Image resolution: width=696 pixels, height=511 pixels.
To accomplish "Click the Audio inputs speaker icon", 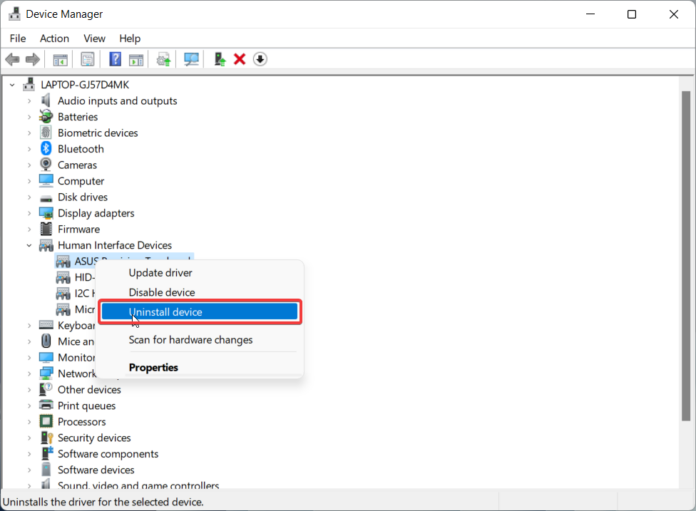I will [46, 100].
